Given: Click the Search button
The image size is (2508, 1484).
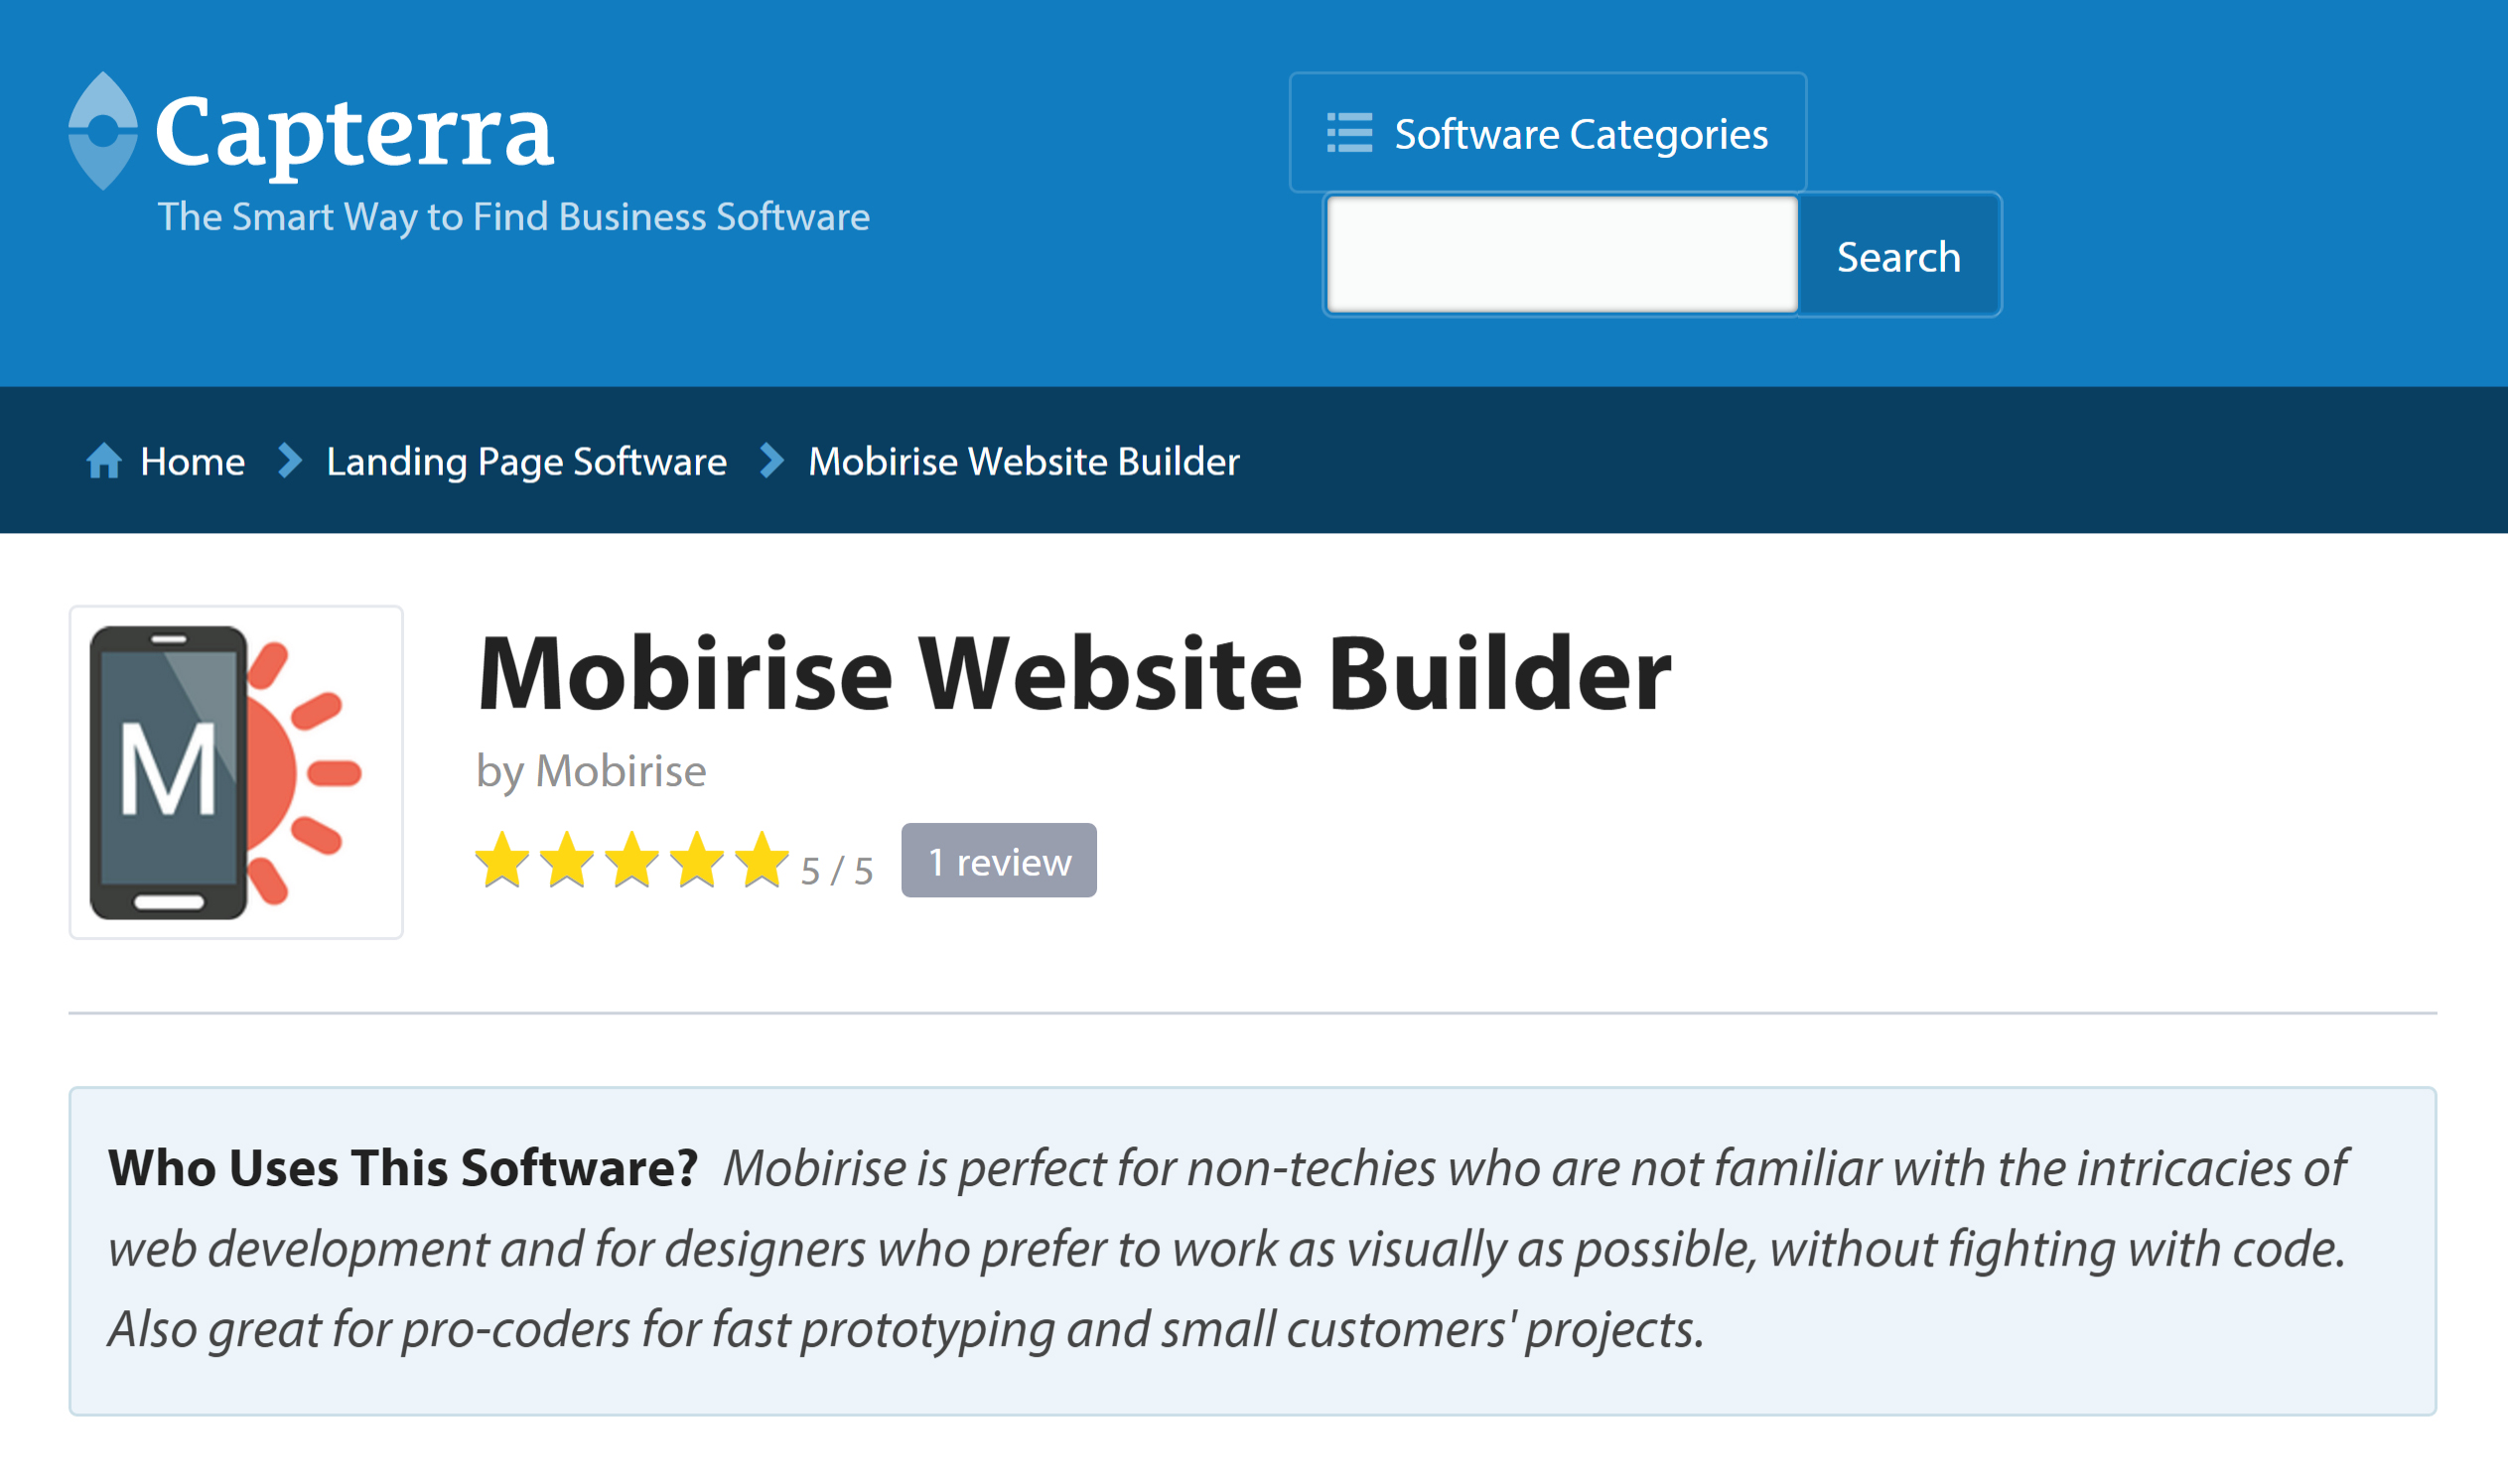Looking at the screenshot, I should (1897, 256).
